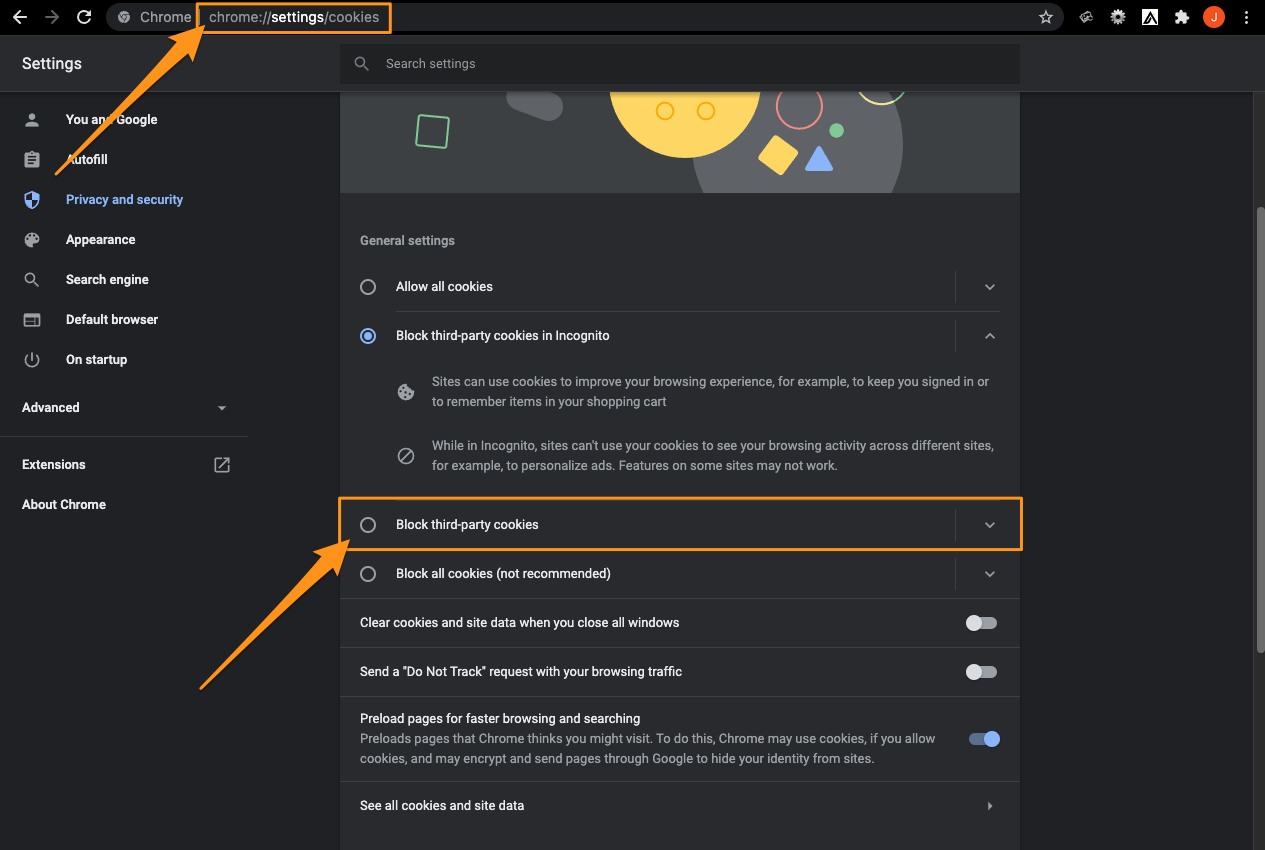This screenshot has width=1265, height=850.
Task: Expand the Block third-party cookies chevron
Action: (989, 525)
